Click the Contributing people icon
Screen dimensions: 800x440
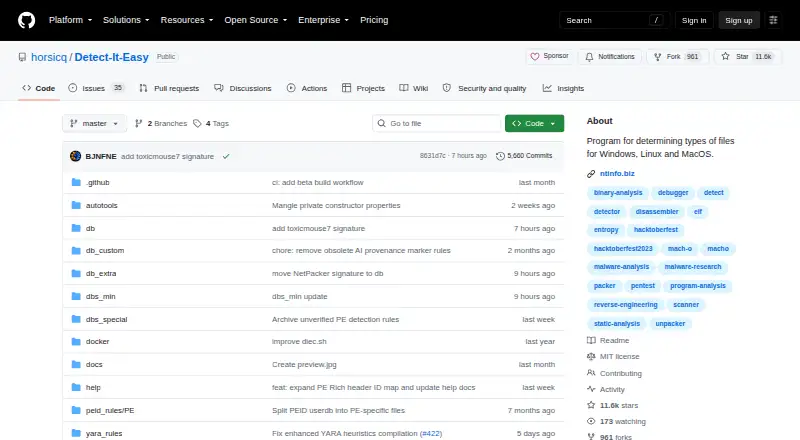(591, 373)
